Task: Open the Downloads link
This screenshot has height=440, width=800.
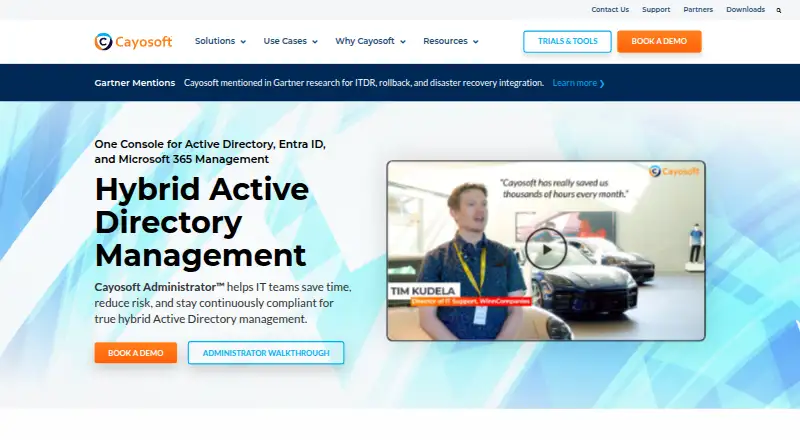Action: [x=745, y=10]
